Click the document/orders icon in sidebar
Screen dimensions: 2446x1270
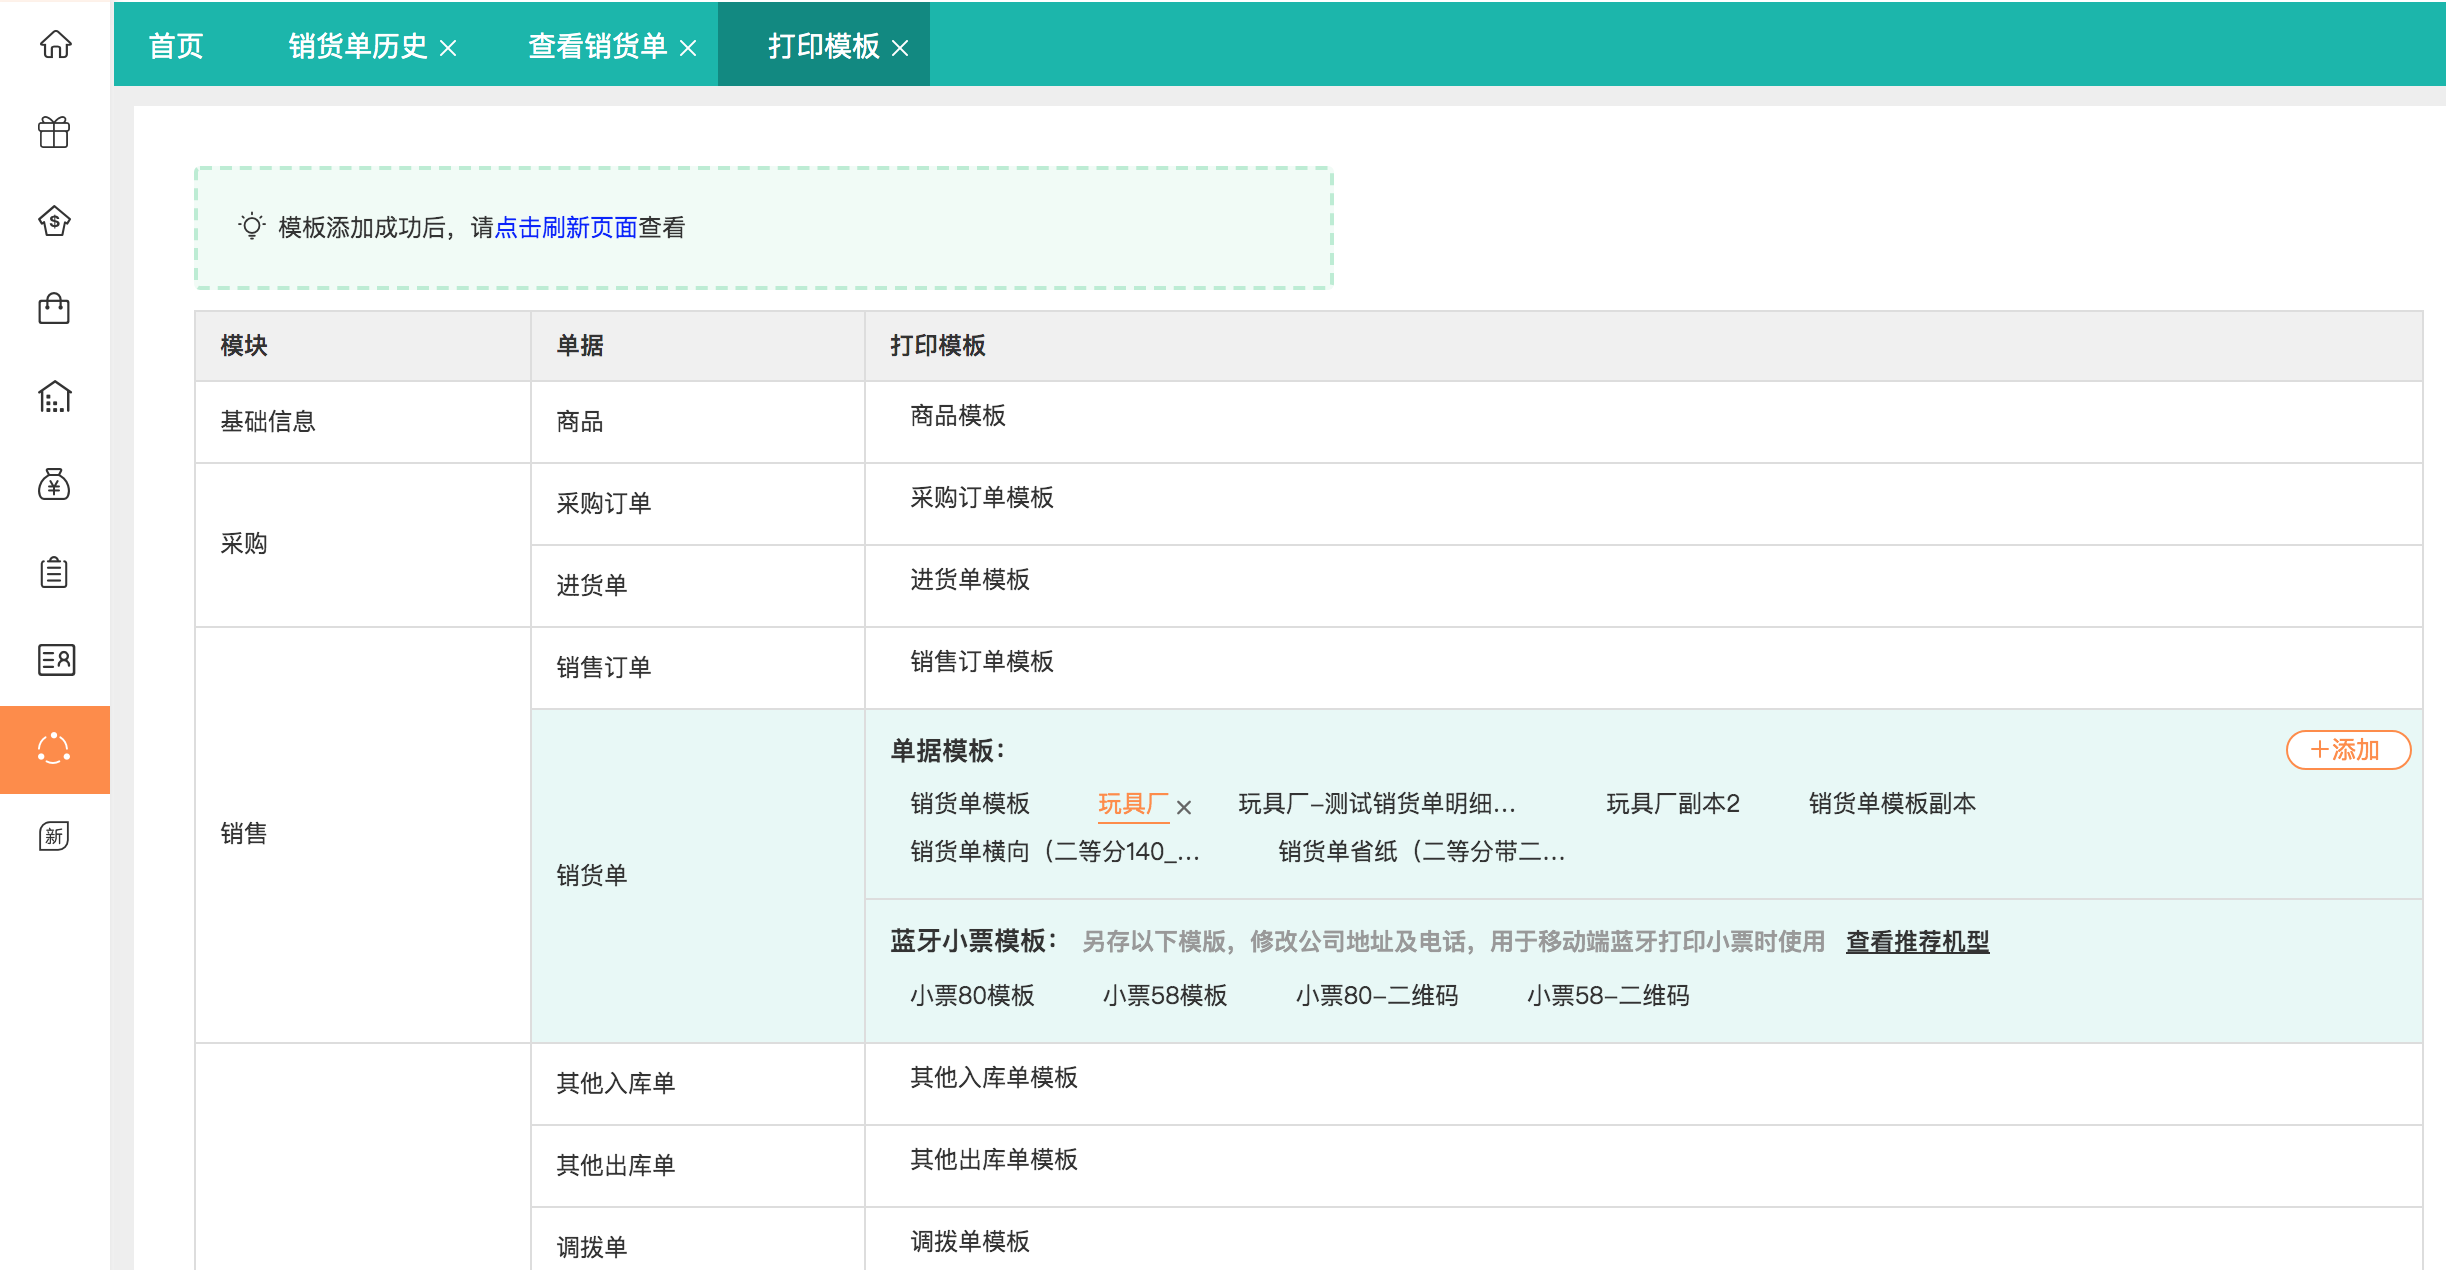coord(55,571)
